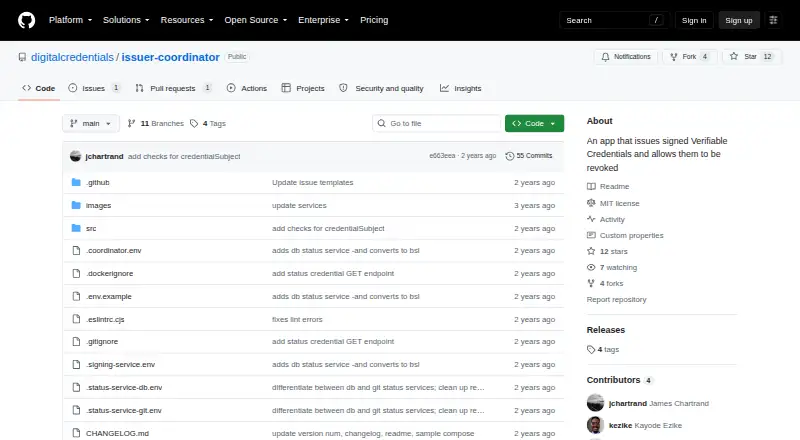Image resolution: width=800 pixels, height=440 pixels.
Task: Open the digitalcredentials organization link
Action: tap(72, 57)
